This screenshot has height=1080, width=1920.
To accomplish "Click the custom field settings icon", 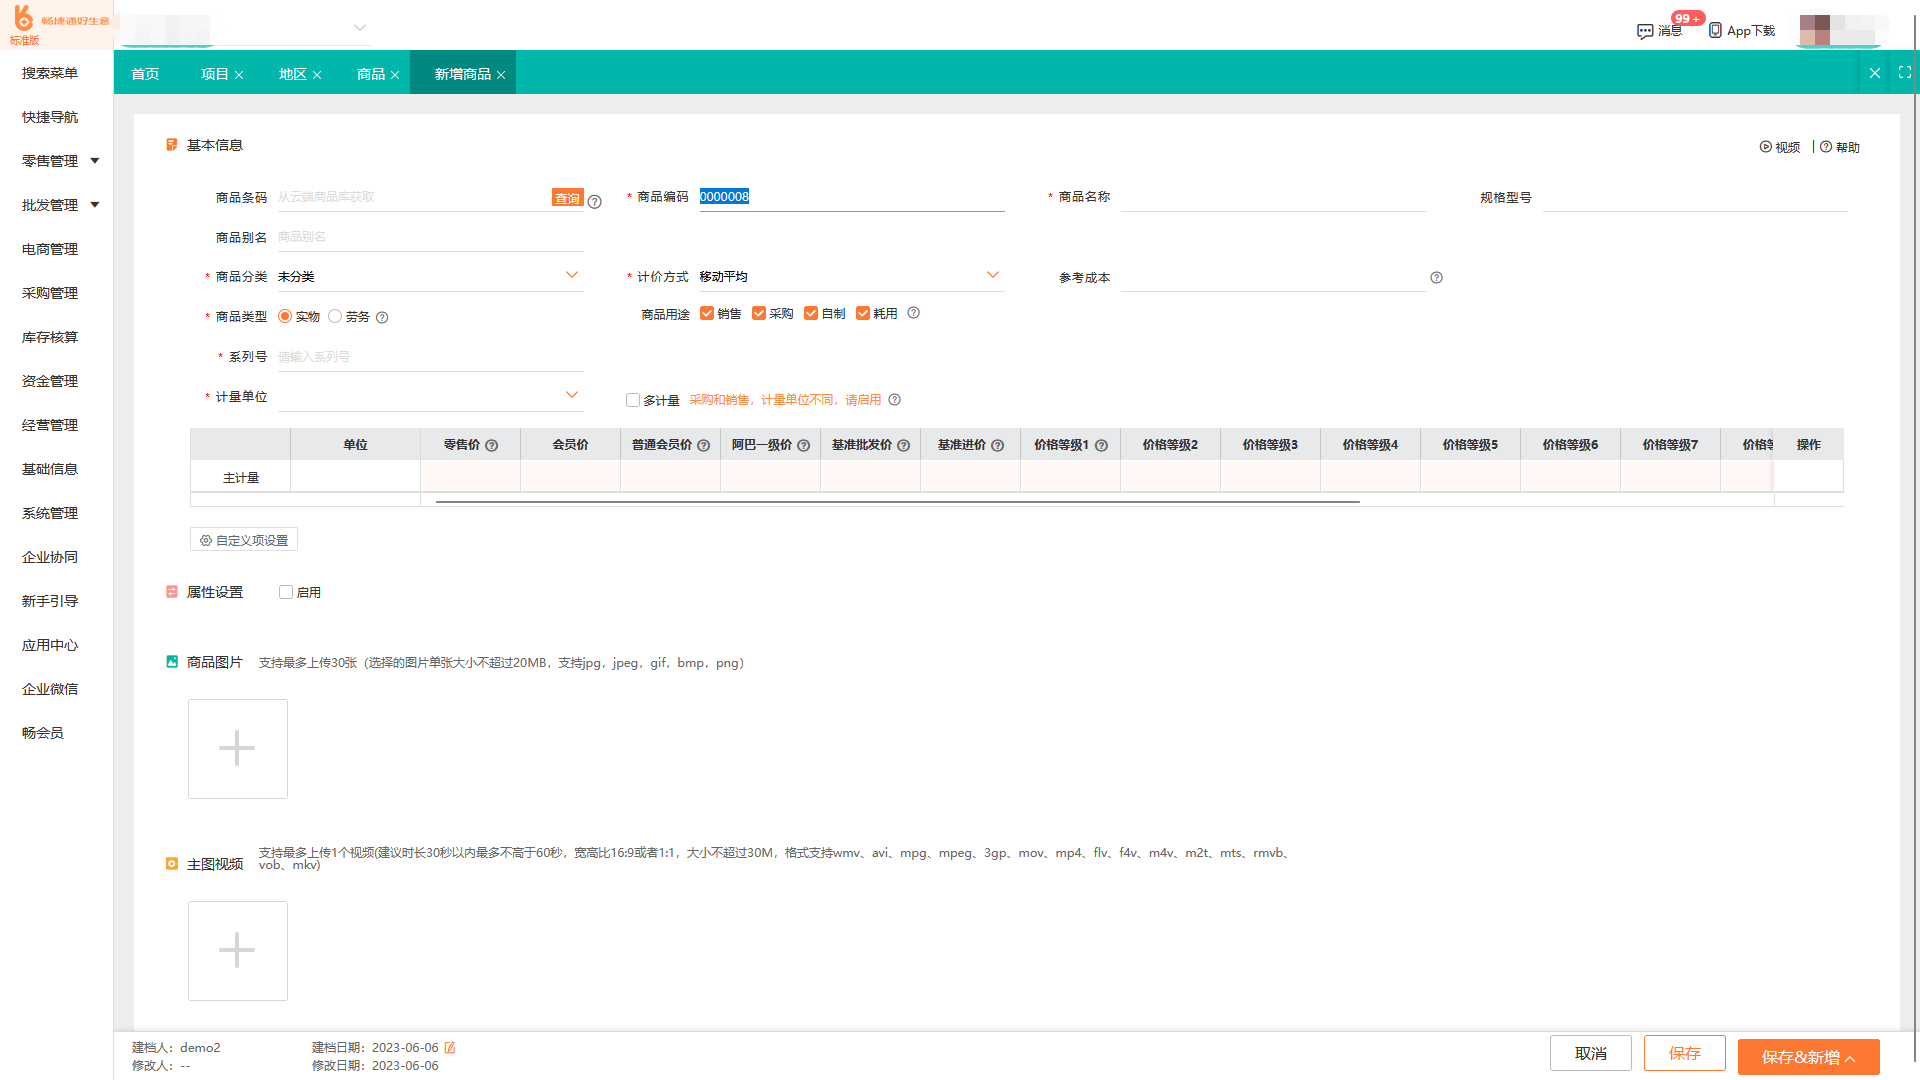I will [x=244, y=539].
